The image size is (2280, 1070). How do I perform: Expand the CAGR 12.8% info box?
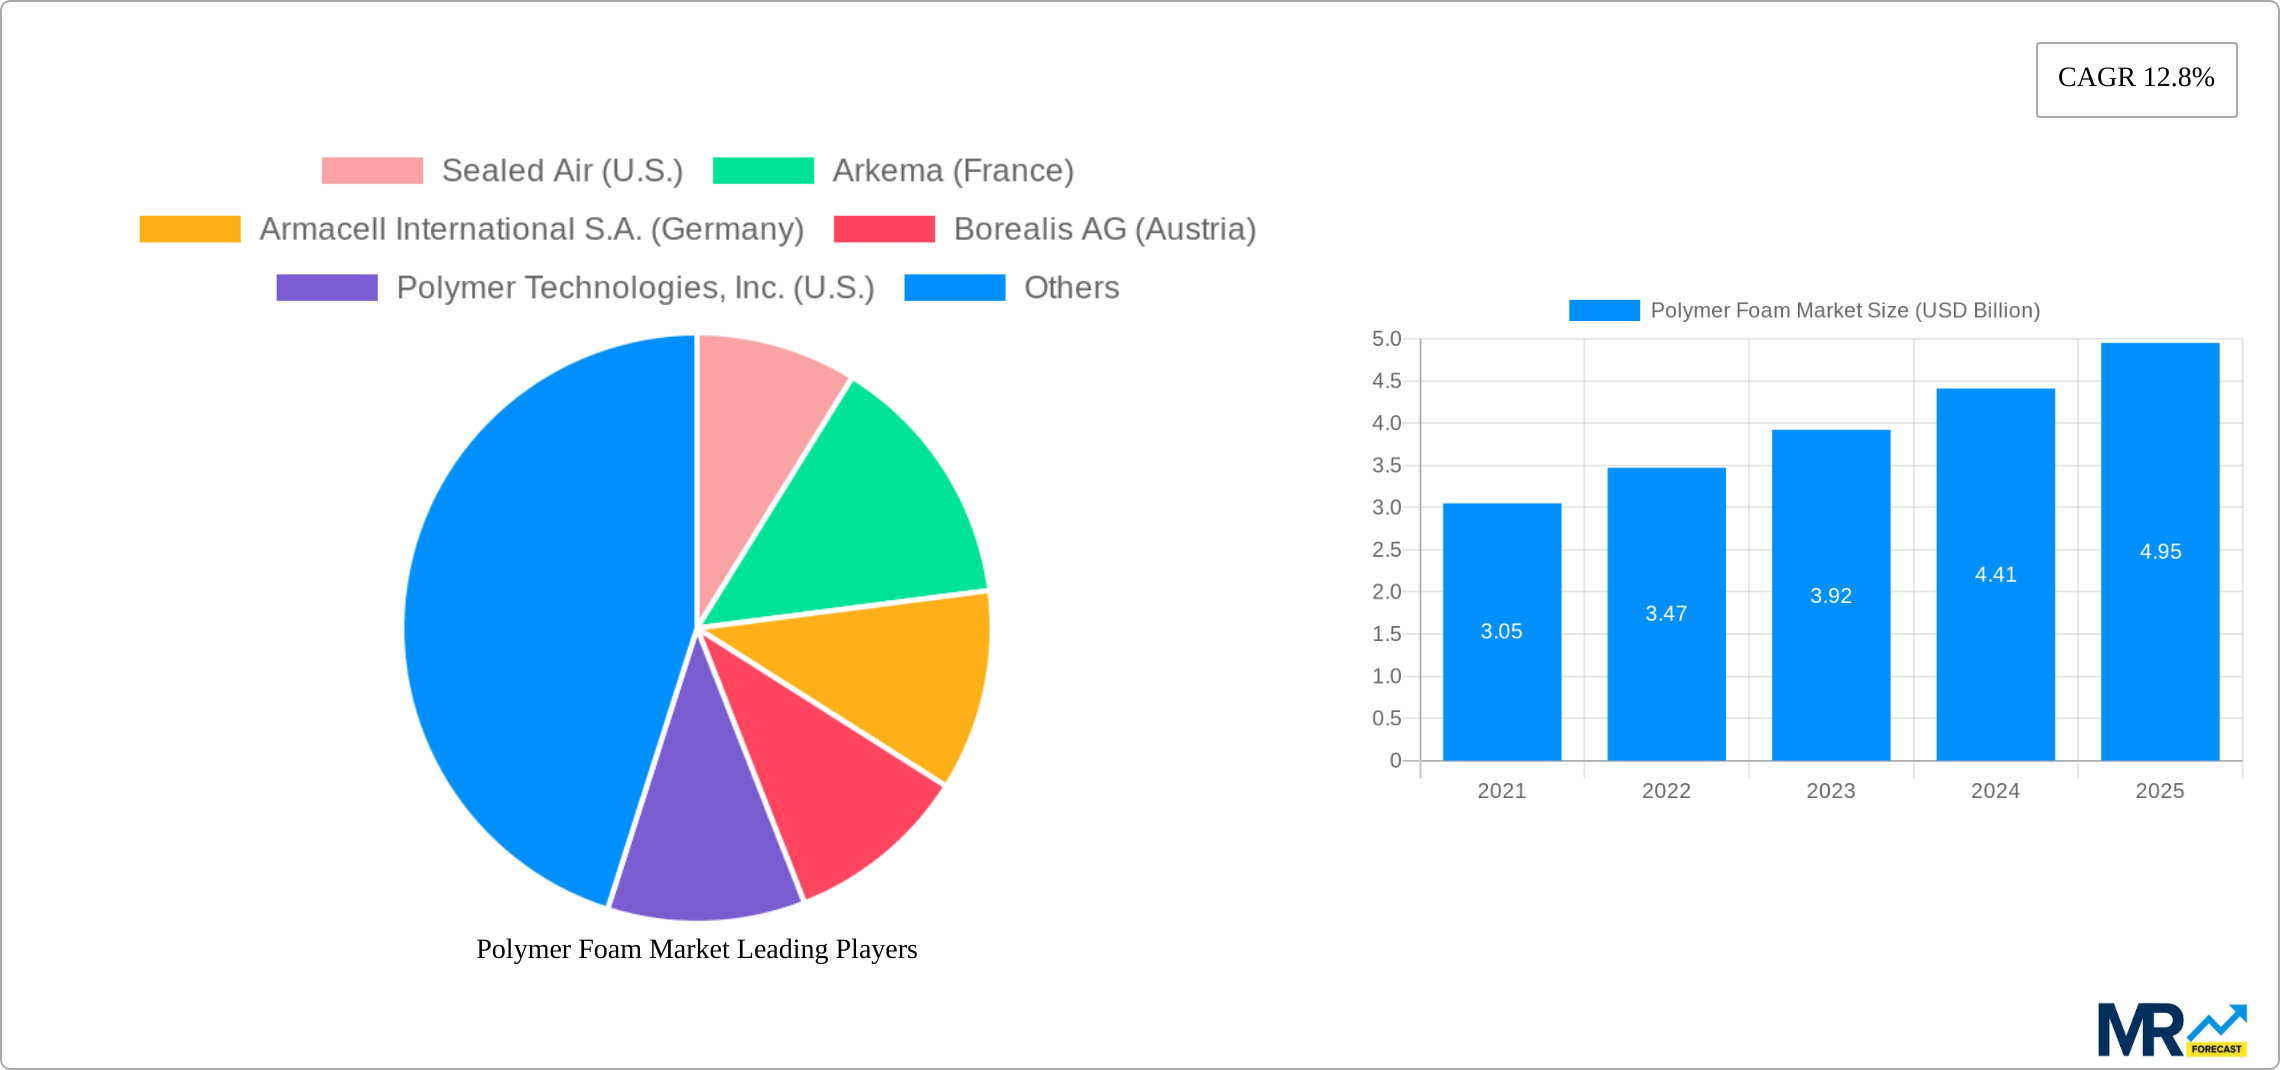(2135, 78)
